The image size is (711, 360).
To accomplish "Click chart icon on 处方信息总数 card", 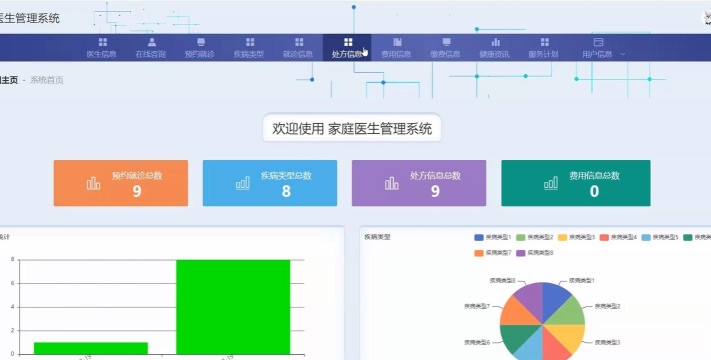I will (392, 183).
